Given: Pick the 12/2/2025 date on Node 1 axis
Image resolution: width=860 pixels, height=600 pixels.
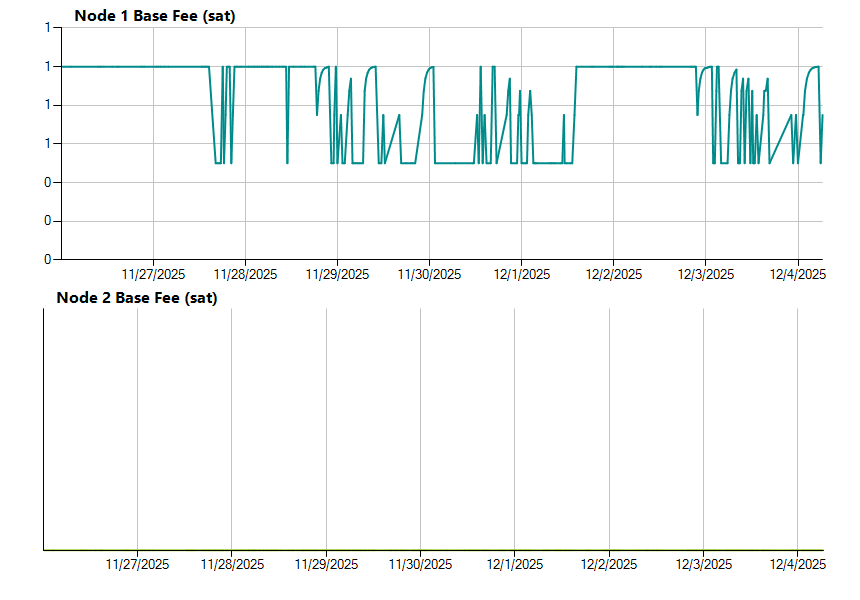Looking at the screenshot, I should (613, 274).
